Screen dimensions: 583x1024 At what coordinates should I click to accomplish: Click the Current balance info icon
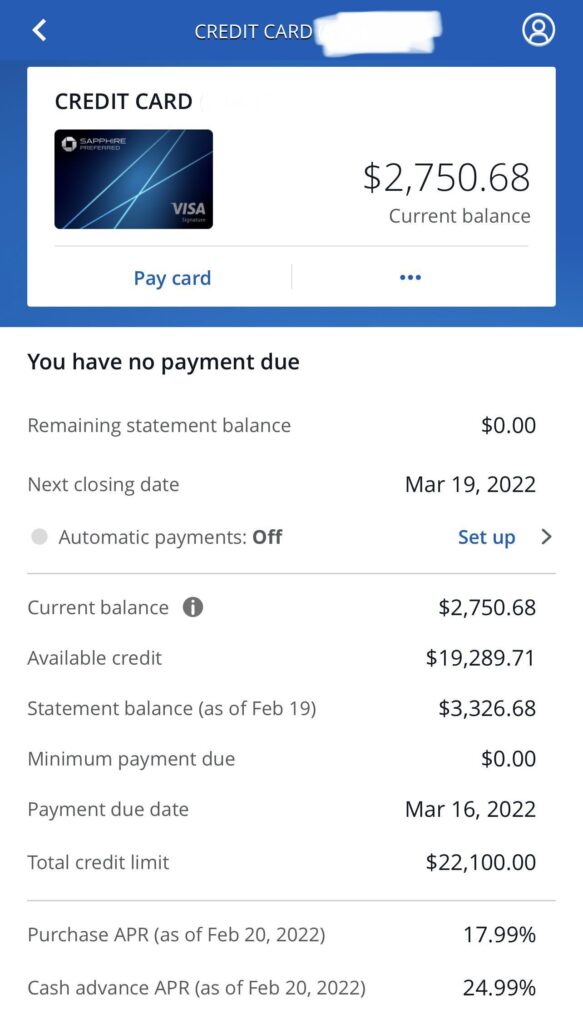194,607
